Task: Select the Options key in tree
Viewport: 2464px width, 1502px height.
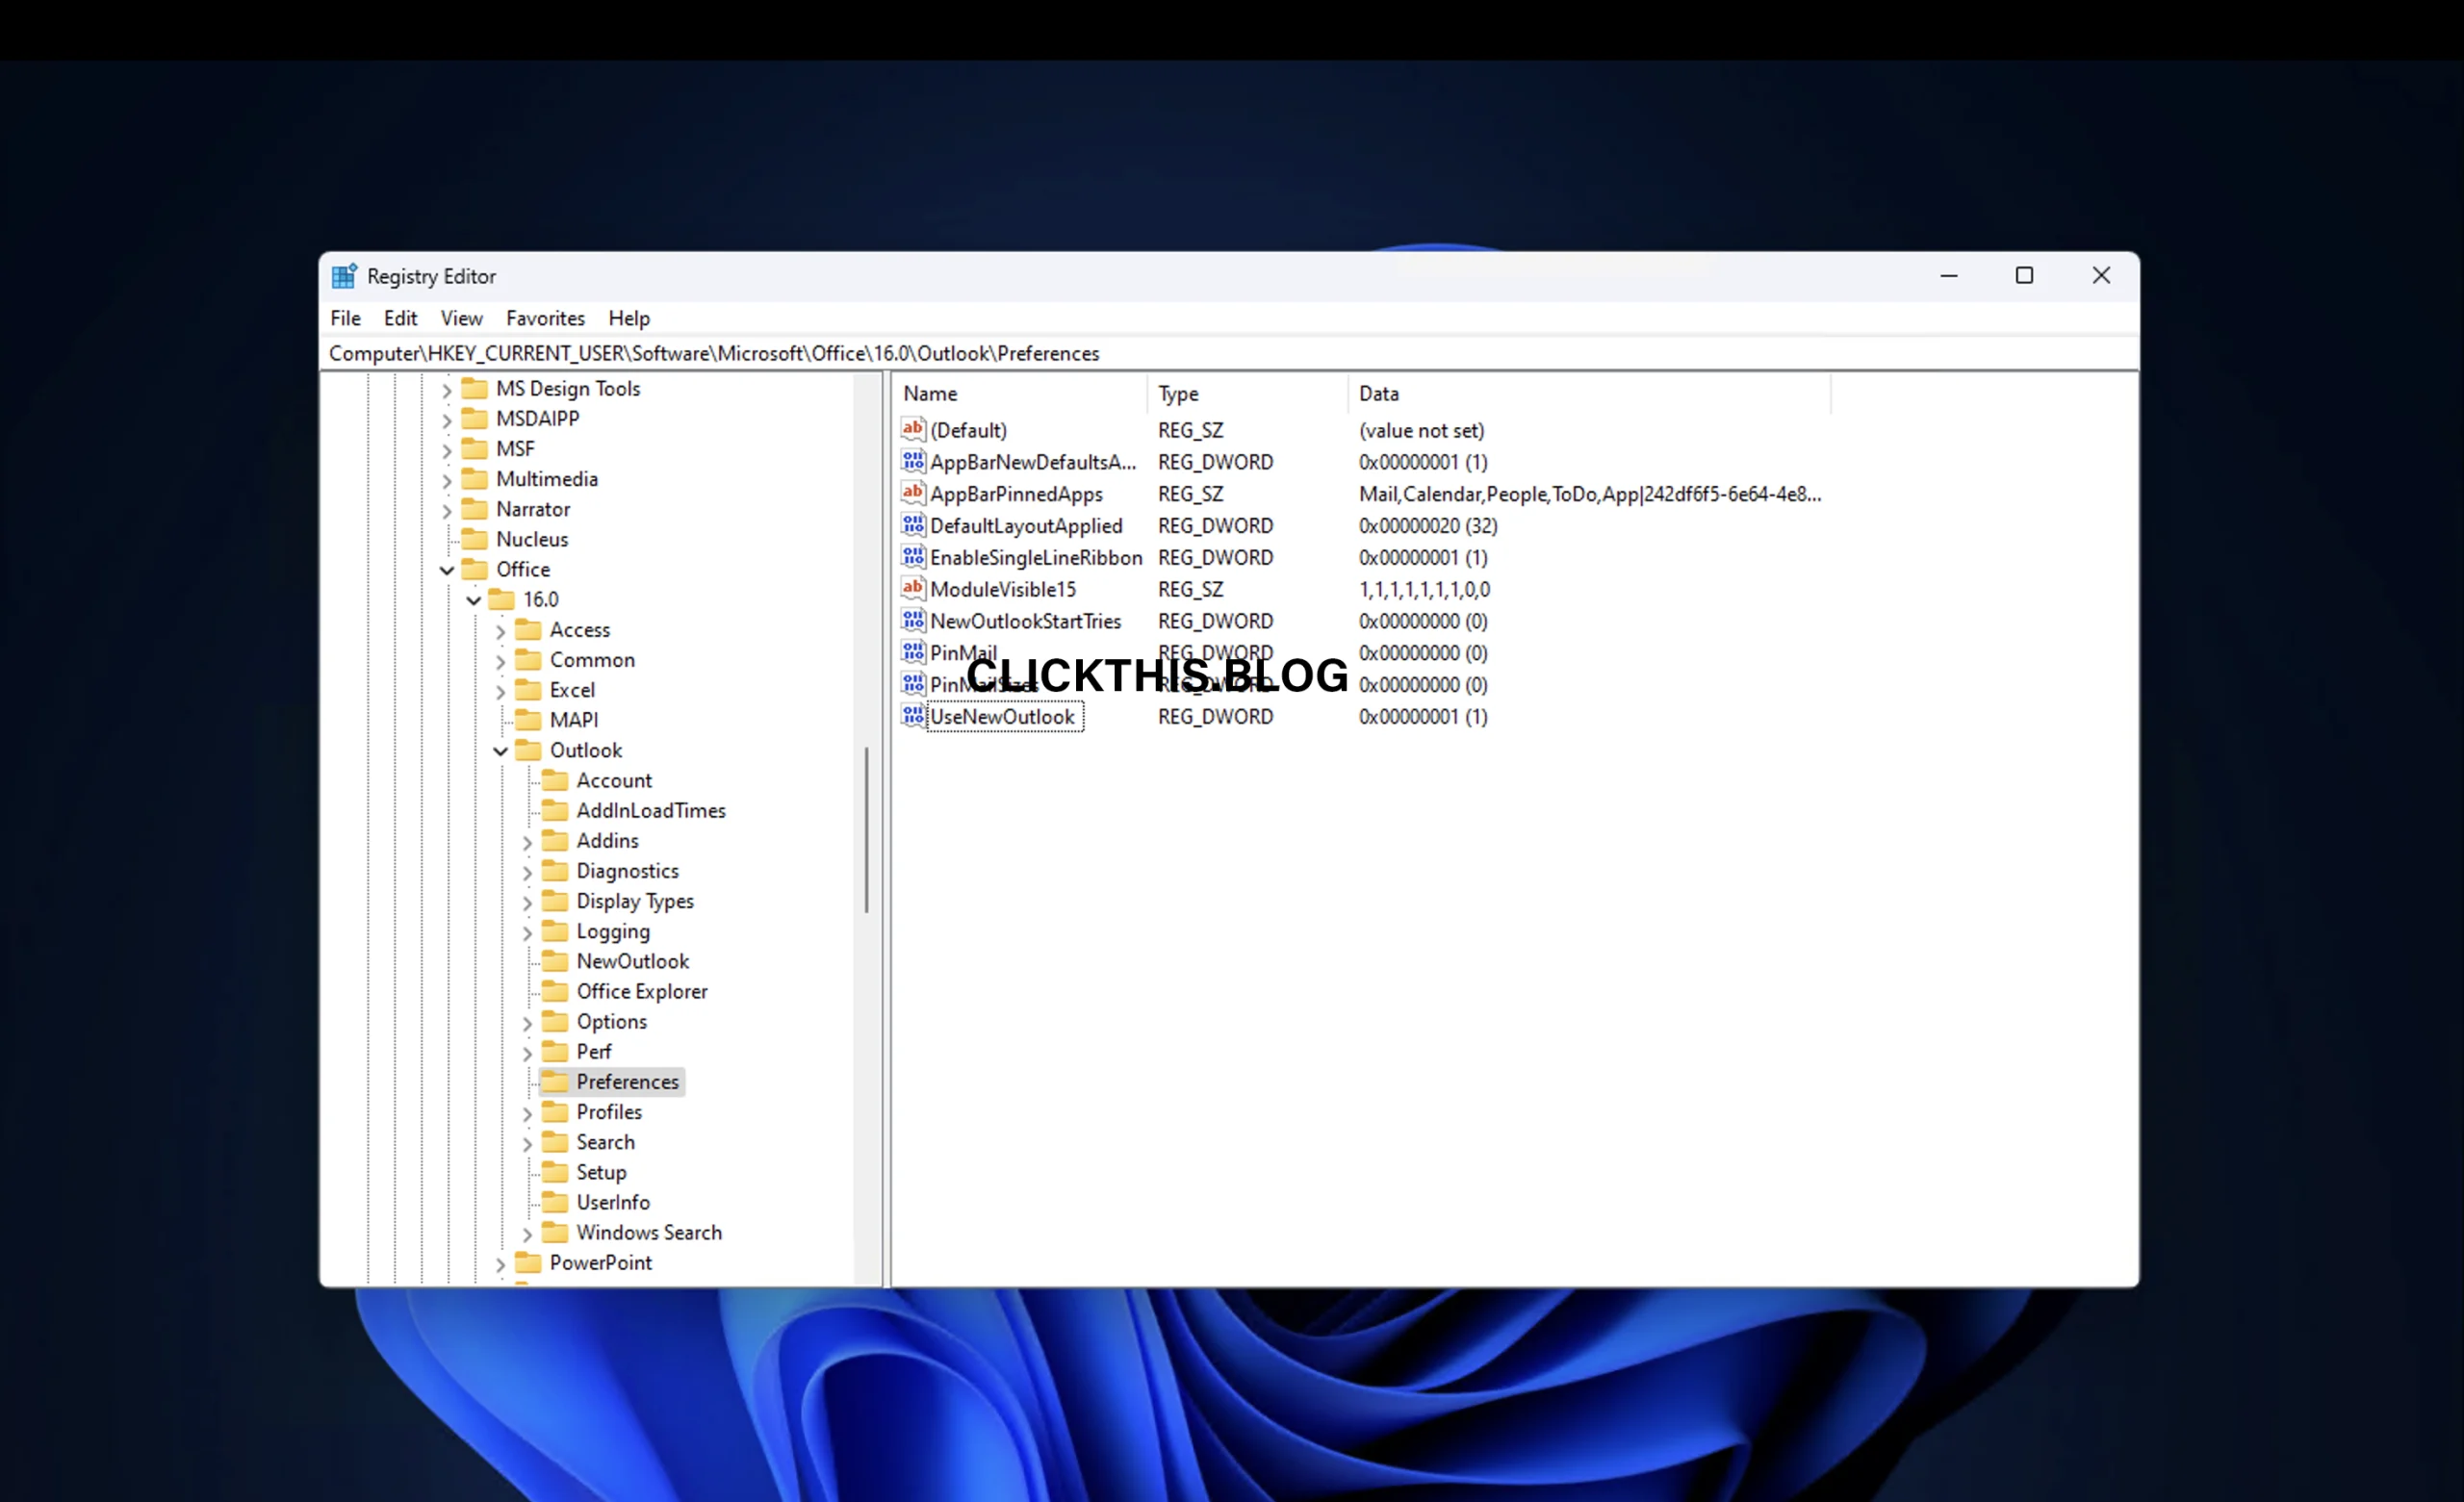Action: 611,1022
